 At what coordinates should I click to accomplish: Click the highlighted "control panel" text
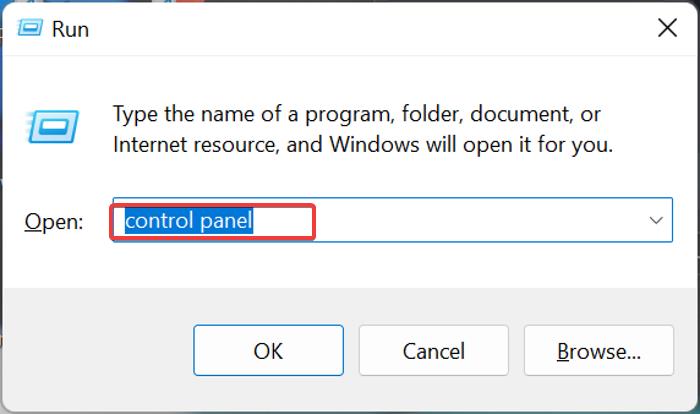pyautogui.click(x=188, y=221)
